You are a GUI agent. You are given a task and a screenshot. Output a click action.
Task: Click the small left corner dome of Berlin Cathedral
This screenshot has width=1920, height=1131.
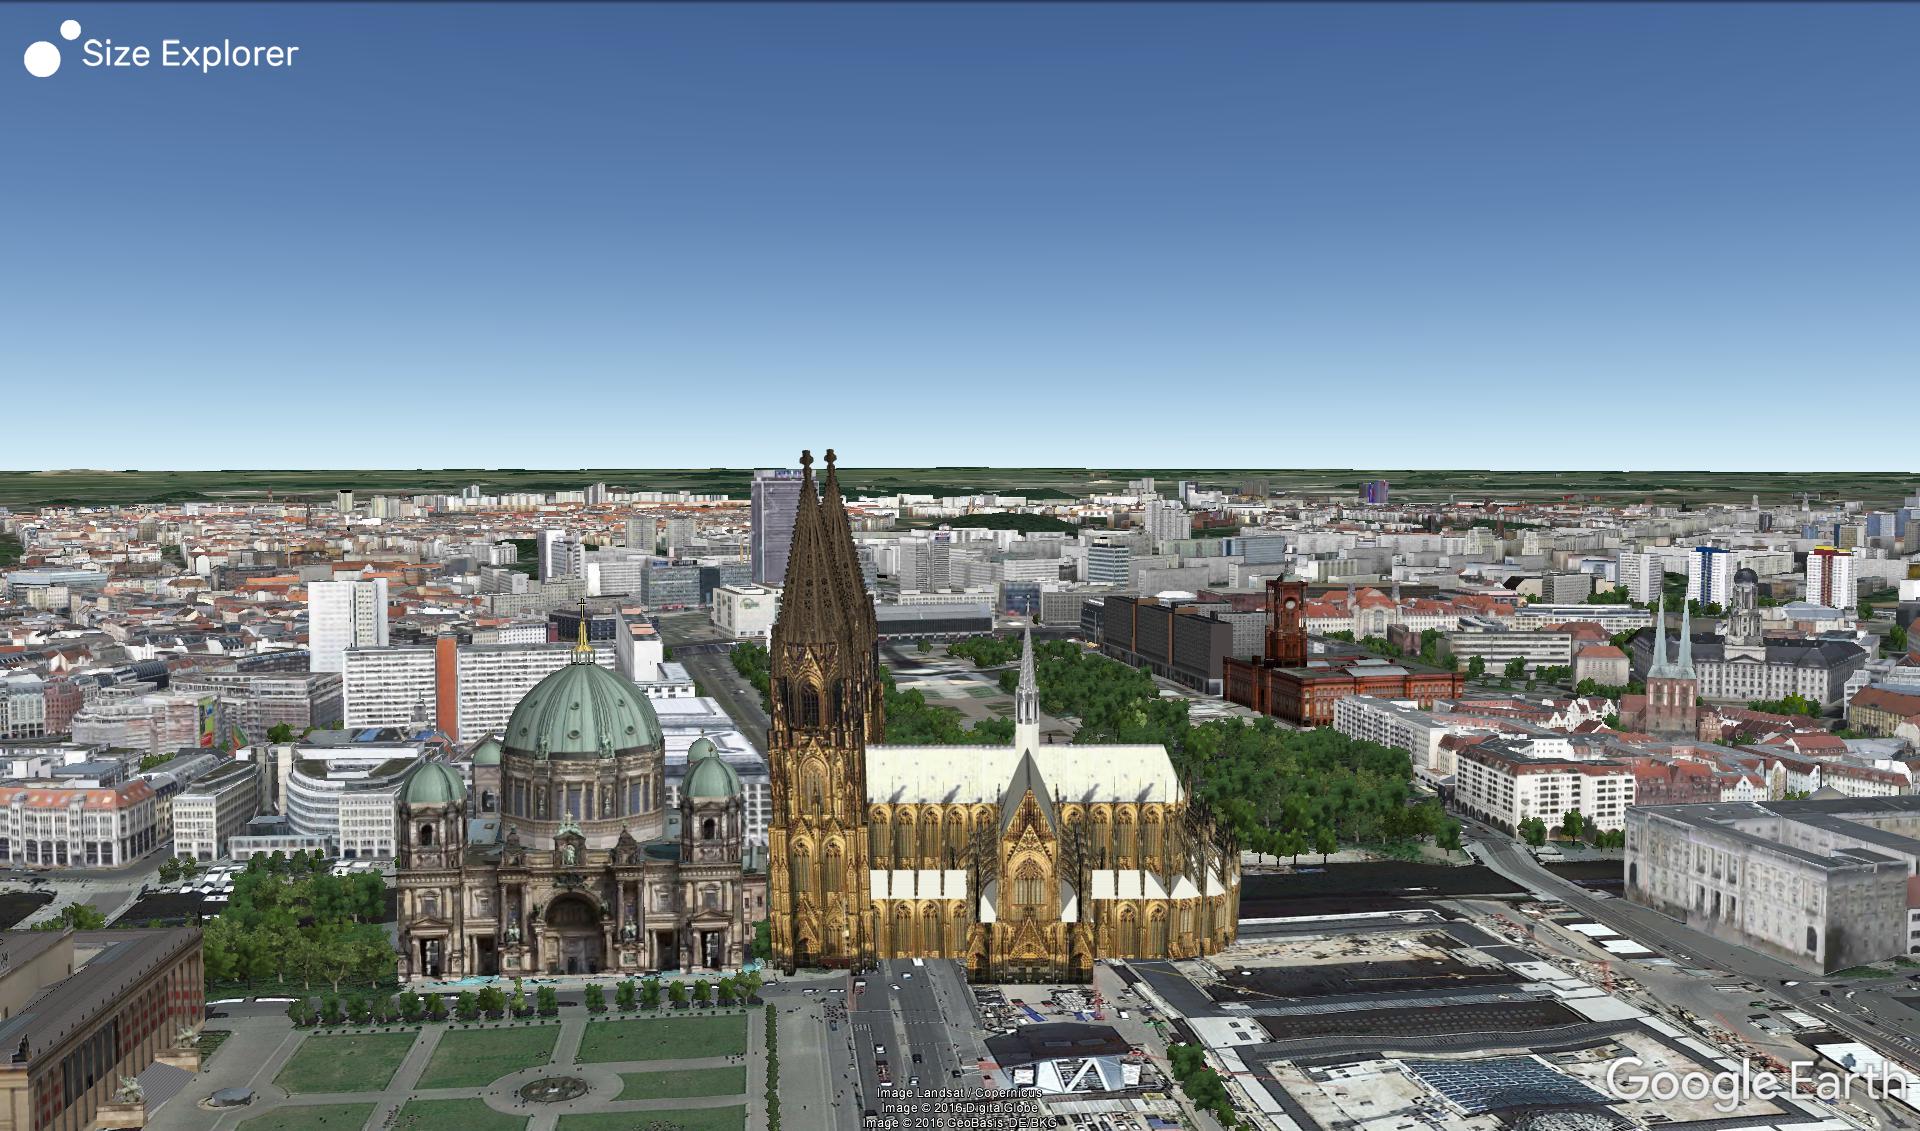tap(432, 785)
